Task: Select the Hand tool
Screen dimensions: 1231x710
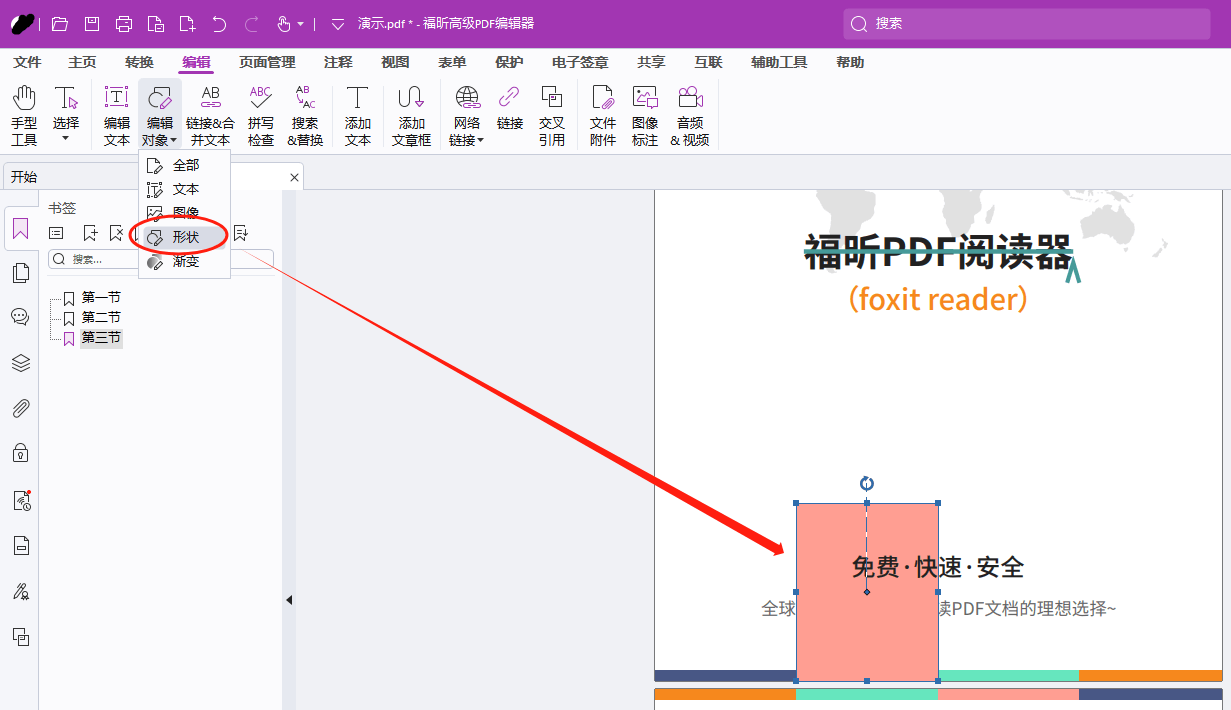Action: 24,115
